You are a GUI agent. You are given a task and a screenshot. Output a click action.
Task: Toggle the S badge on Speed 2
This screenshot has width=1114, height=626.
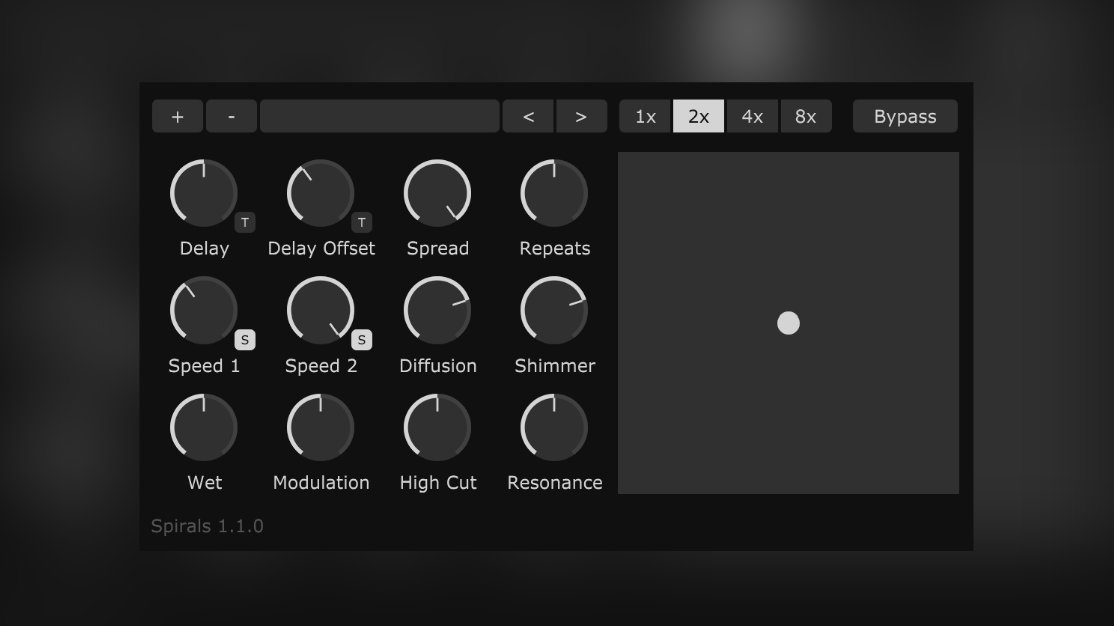[362, 340]
